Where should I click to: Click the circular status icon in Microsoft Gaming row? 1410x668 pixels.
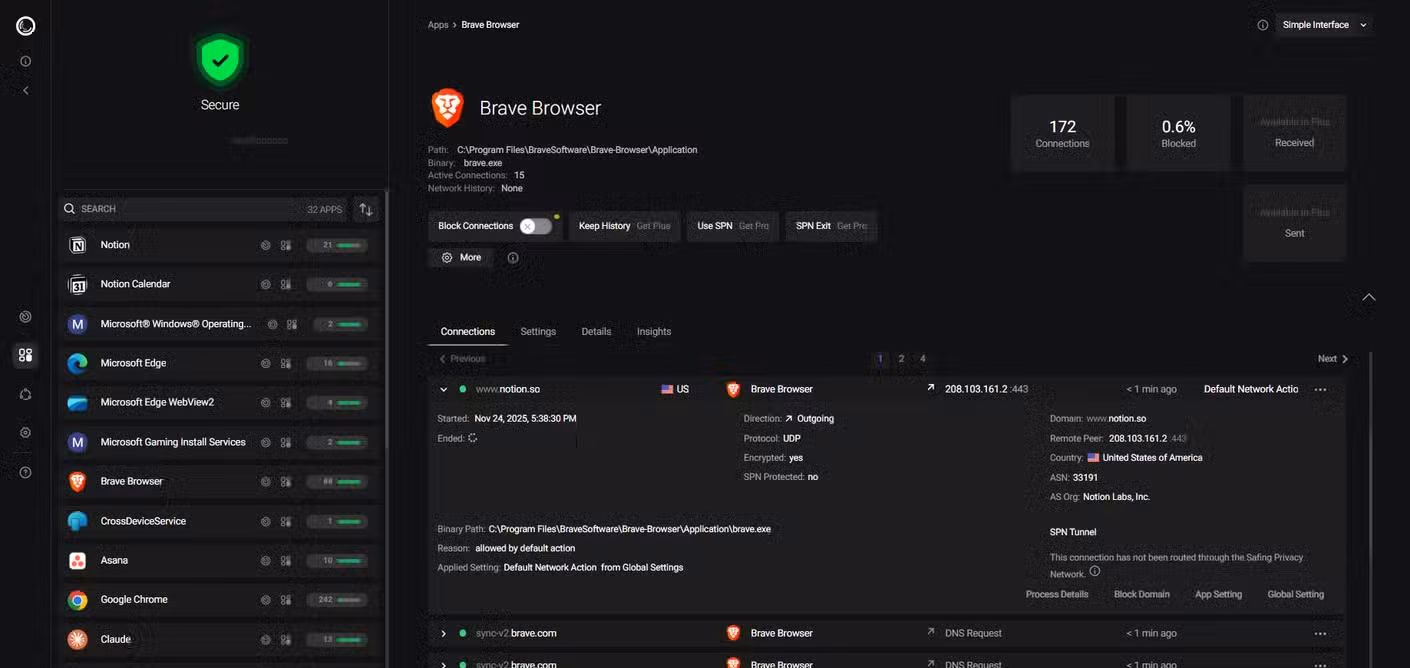click(x=265, y=442)
